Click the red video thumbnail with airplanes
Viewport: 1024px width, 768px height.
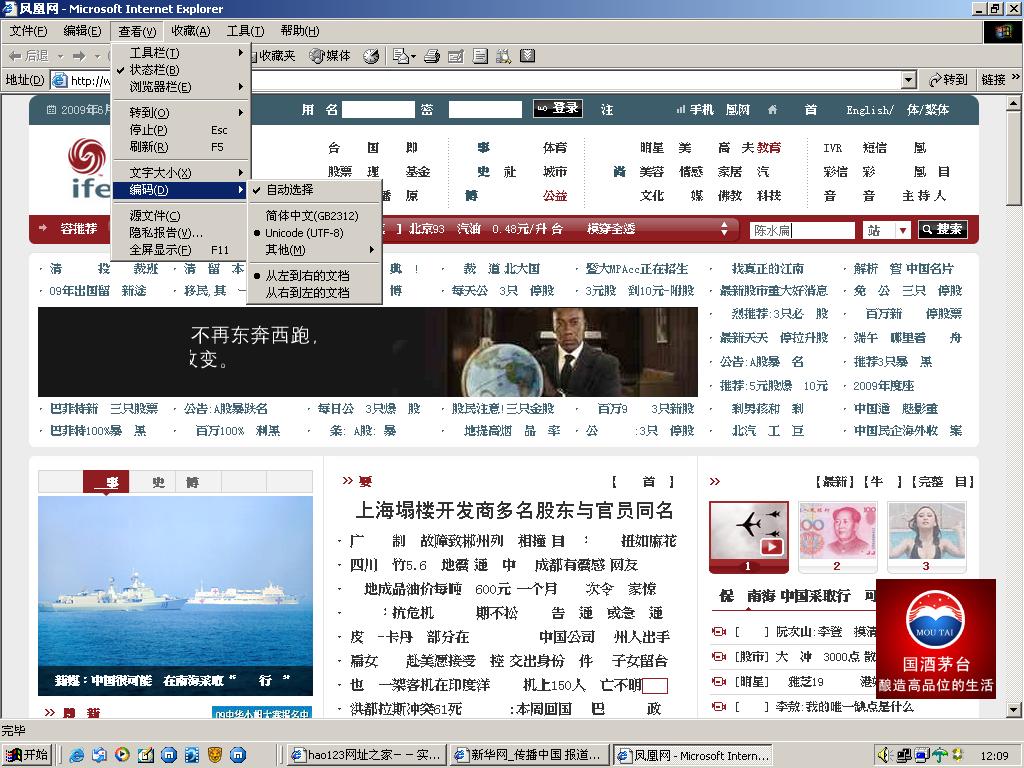pyautogui.click(x=748, y=530)
